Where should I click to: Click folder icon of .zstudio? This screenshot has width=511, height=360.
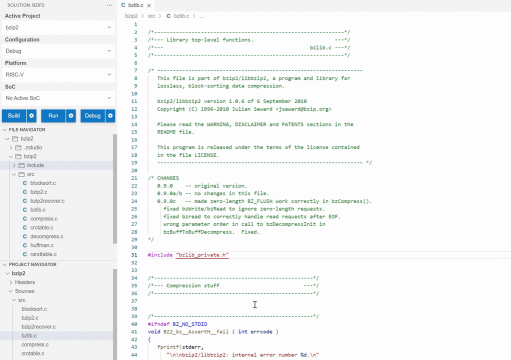(18, 147)
